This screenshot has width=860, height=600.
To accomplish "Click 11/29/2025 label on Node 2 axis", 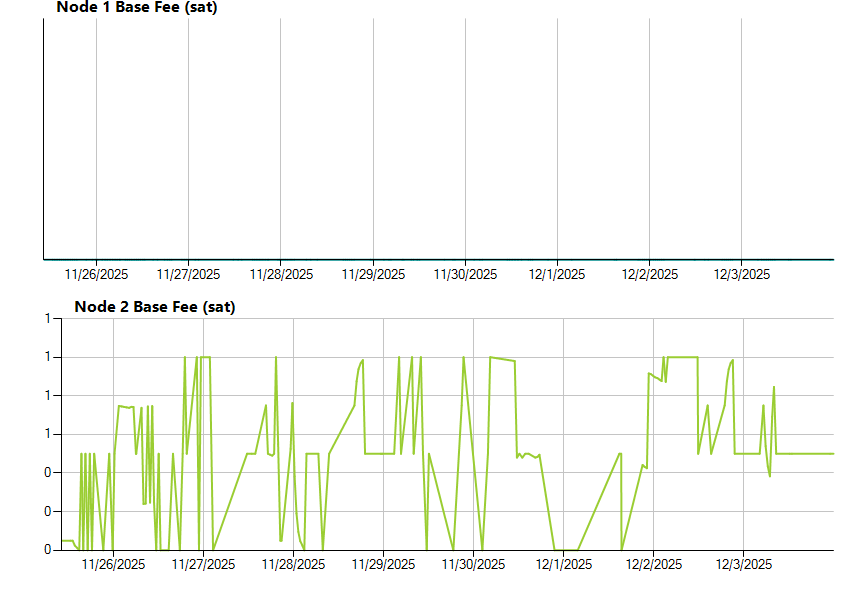I will pos(383,564).
